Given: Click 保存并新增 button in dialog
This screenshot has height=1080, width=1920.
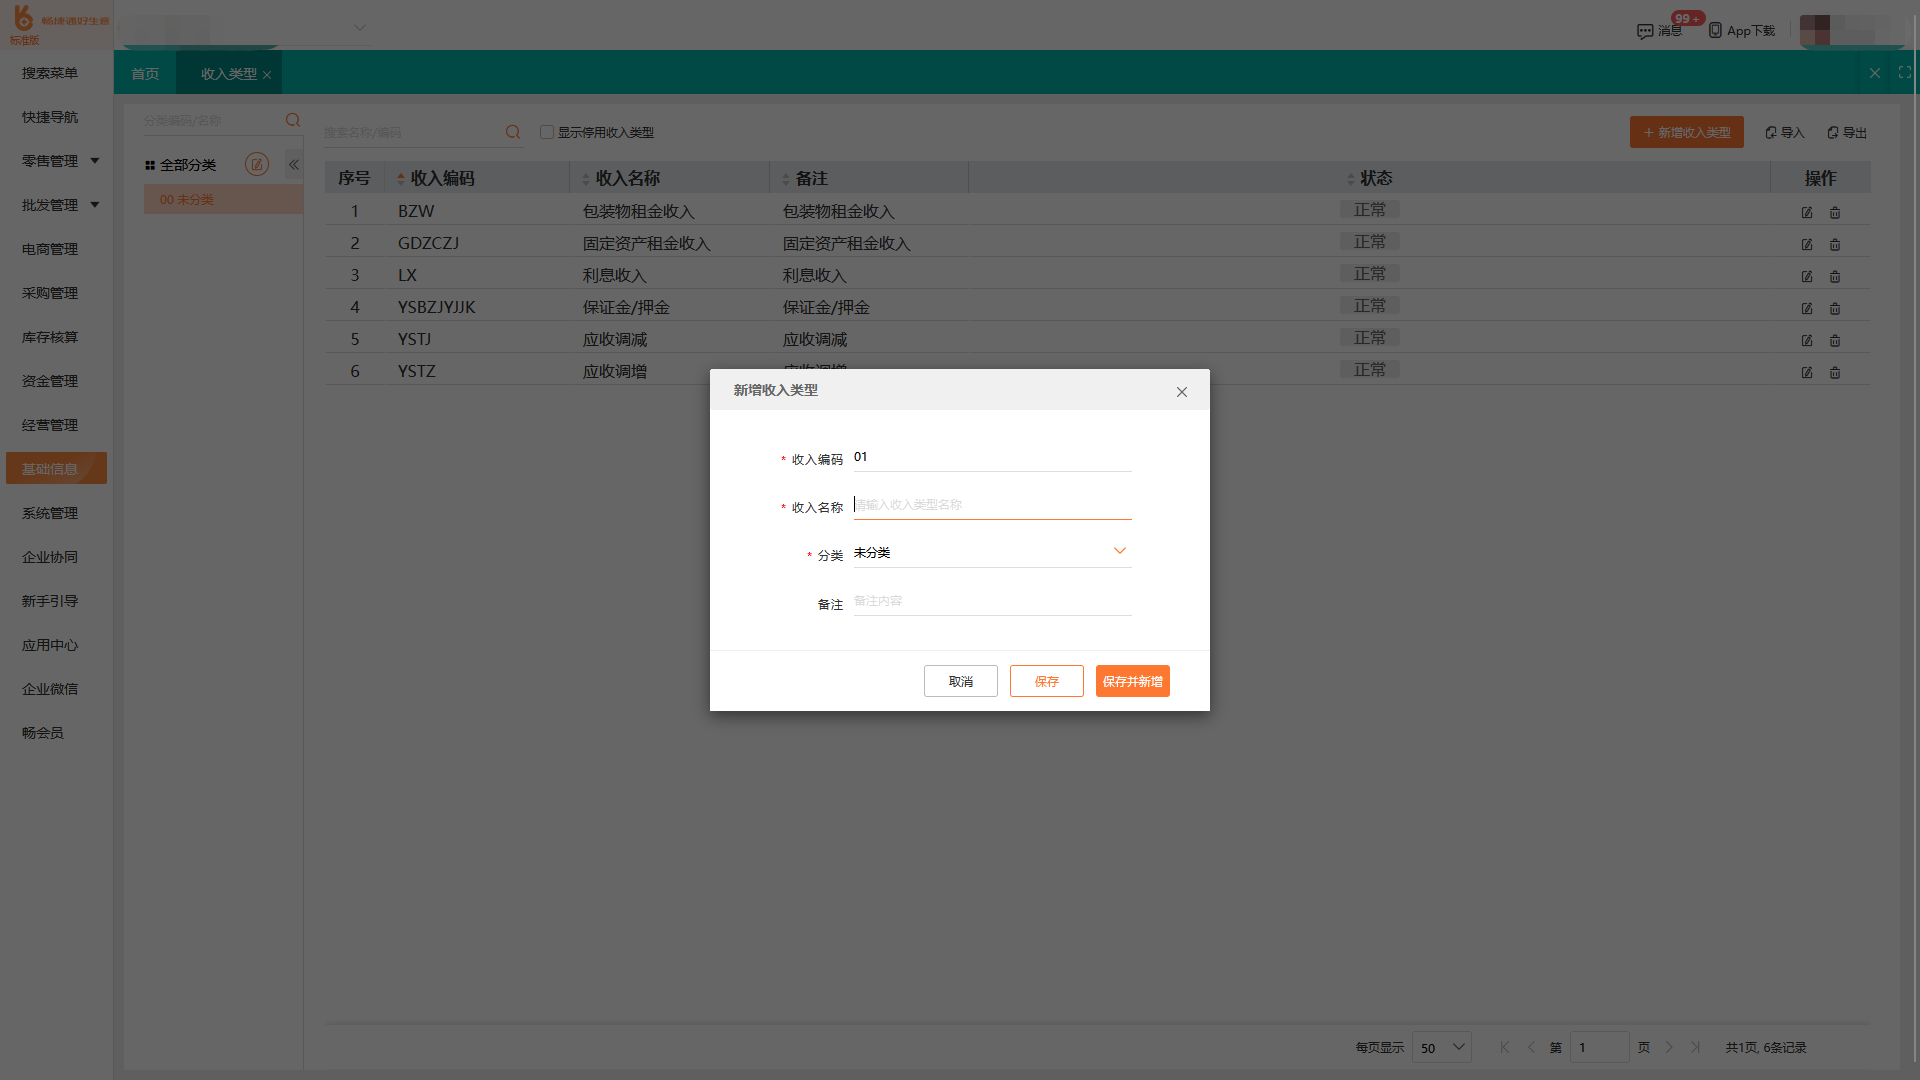Looking at the screenshot, I should tap(1130, 680).
